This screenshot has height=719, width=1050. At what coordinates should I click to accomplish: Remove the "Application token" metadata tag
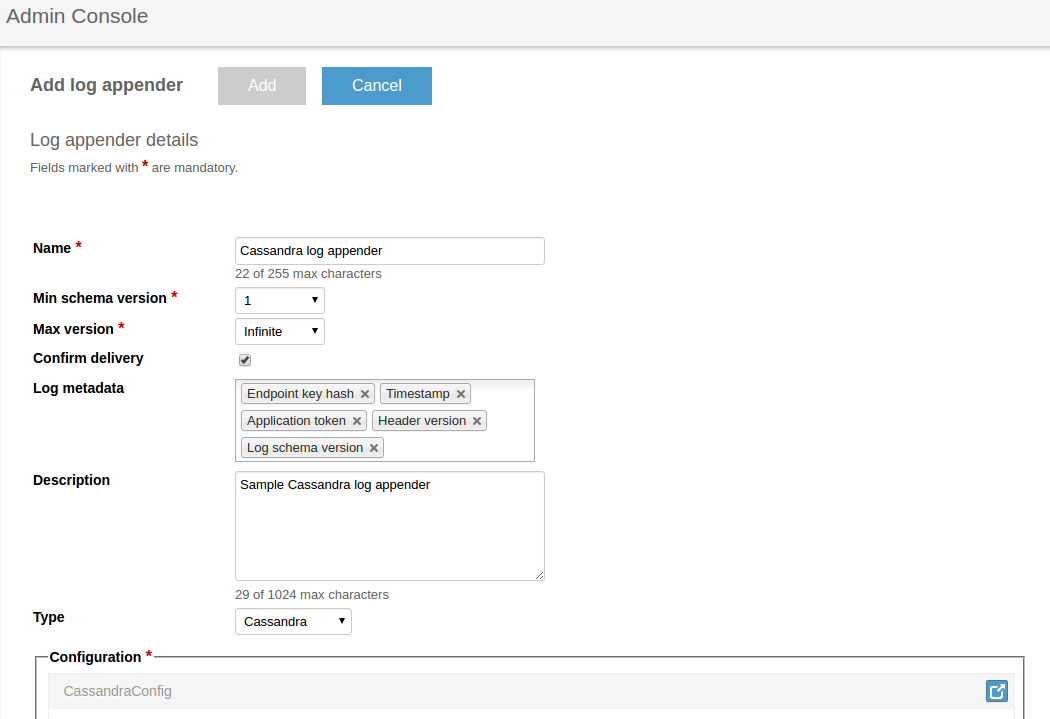tap(357, 420)
